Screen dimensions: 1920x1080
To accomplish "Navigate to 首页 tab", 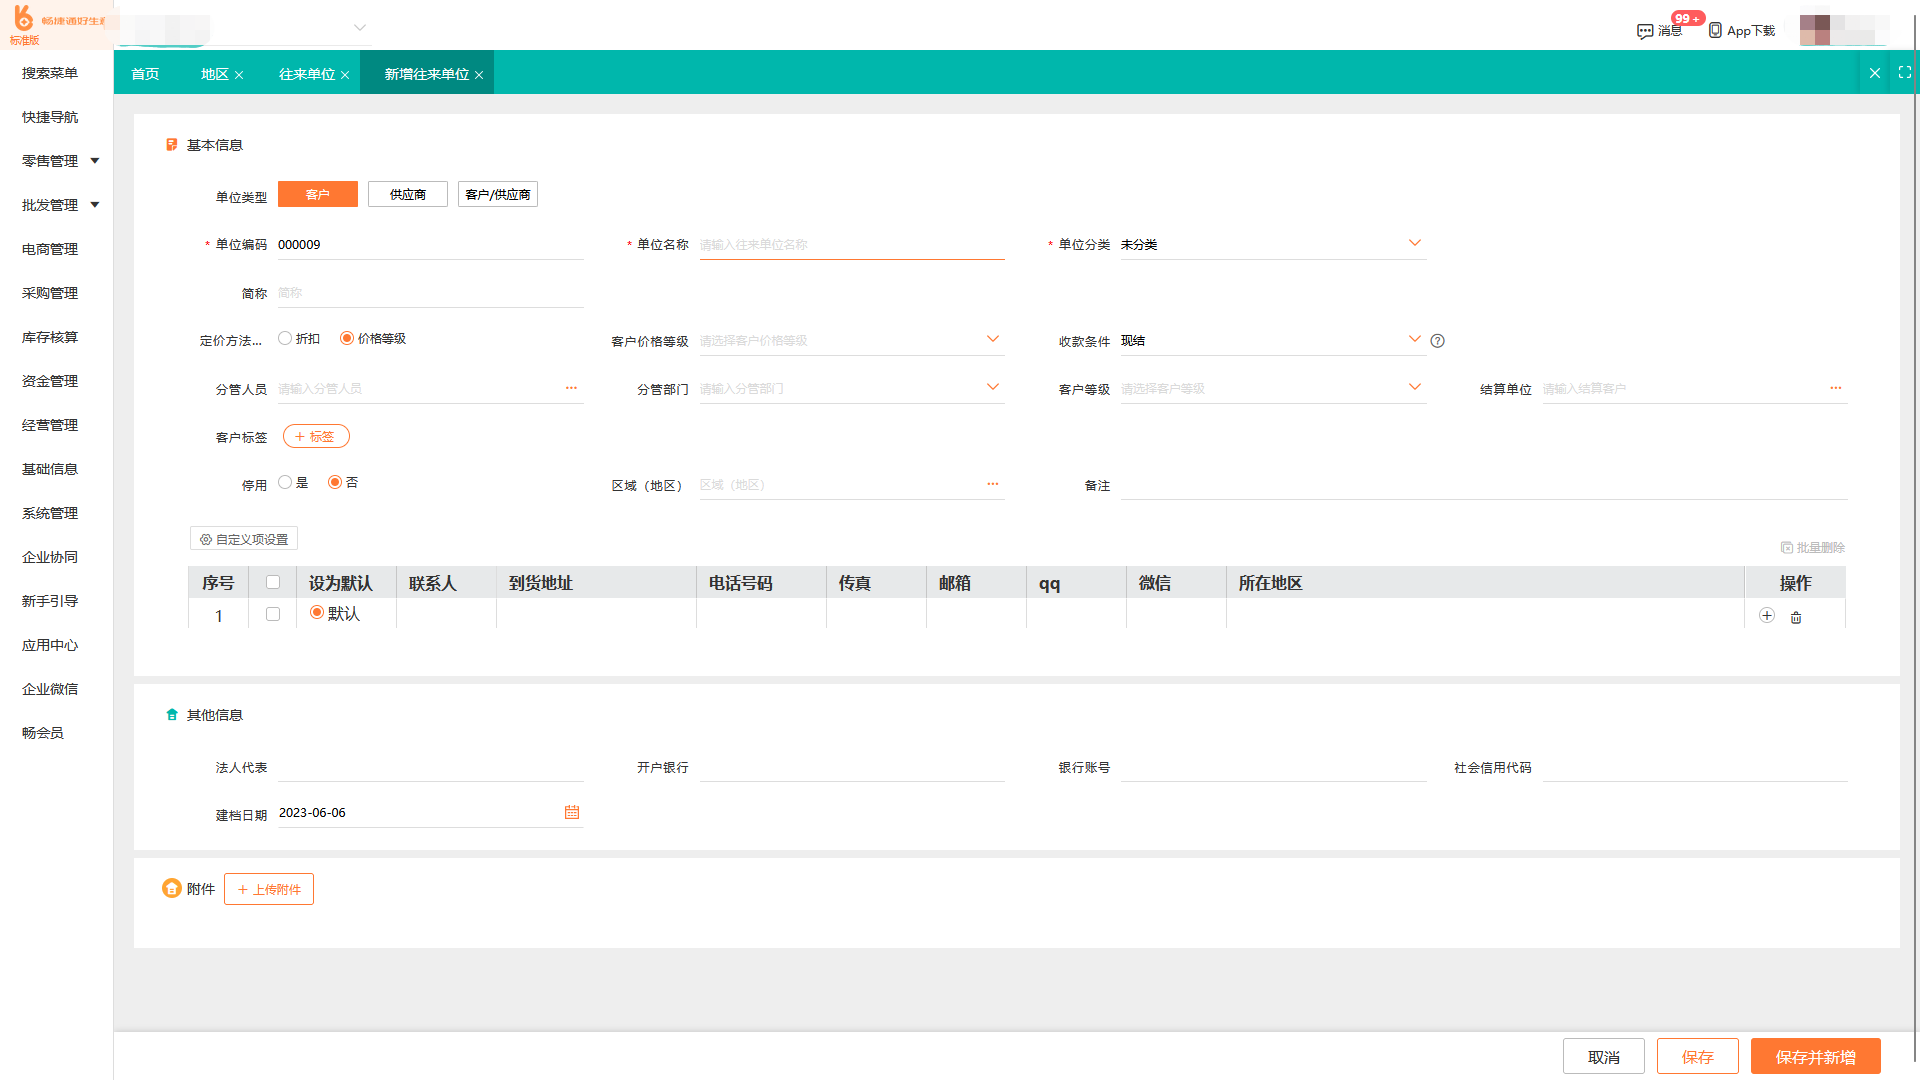I will (145, 73).
